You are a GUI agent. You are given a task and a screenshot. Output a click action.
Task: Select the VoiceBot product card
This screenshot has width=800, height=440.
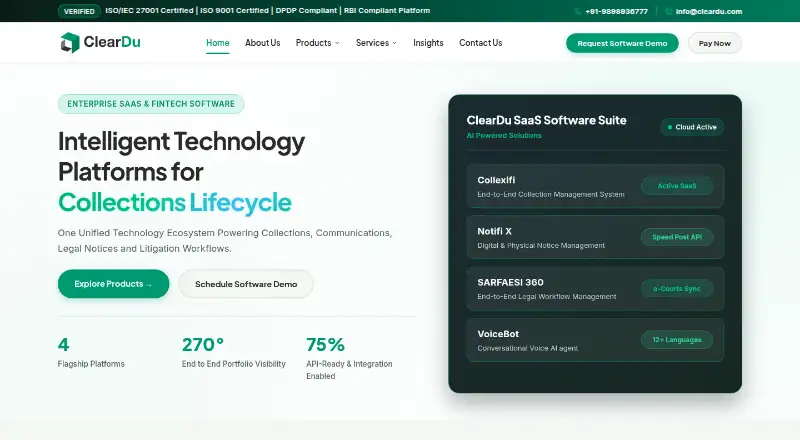coord(595,340)
